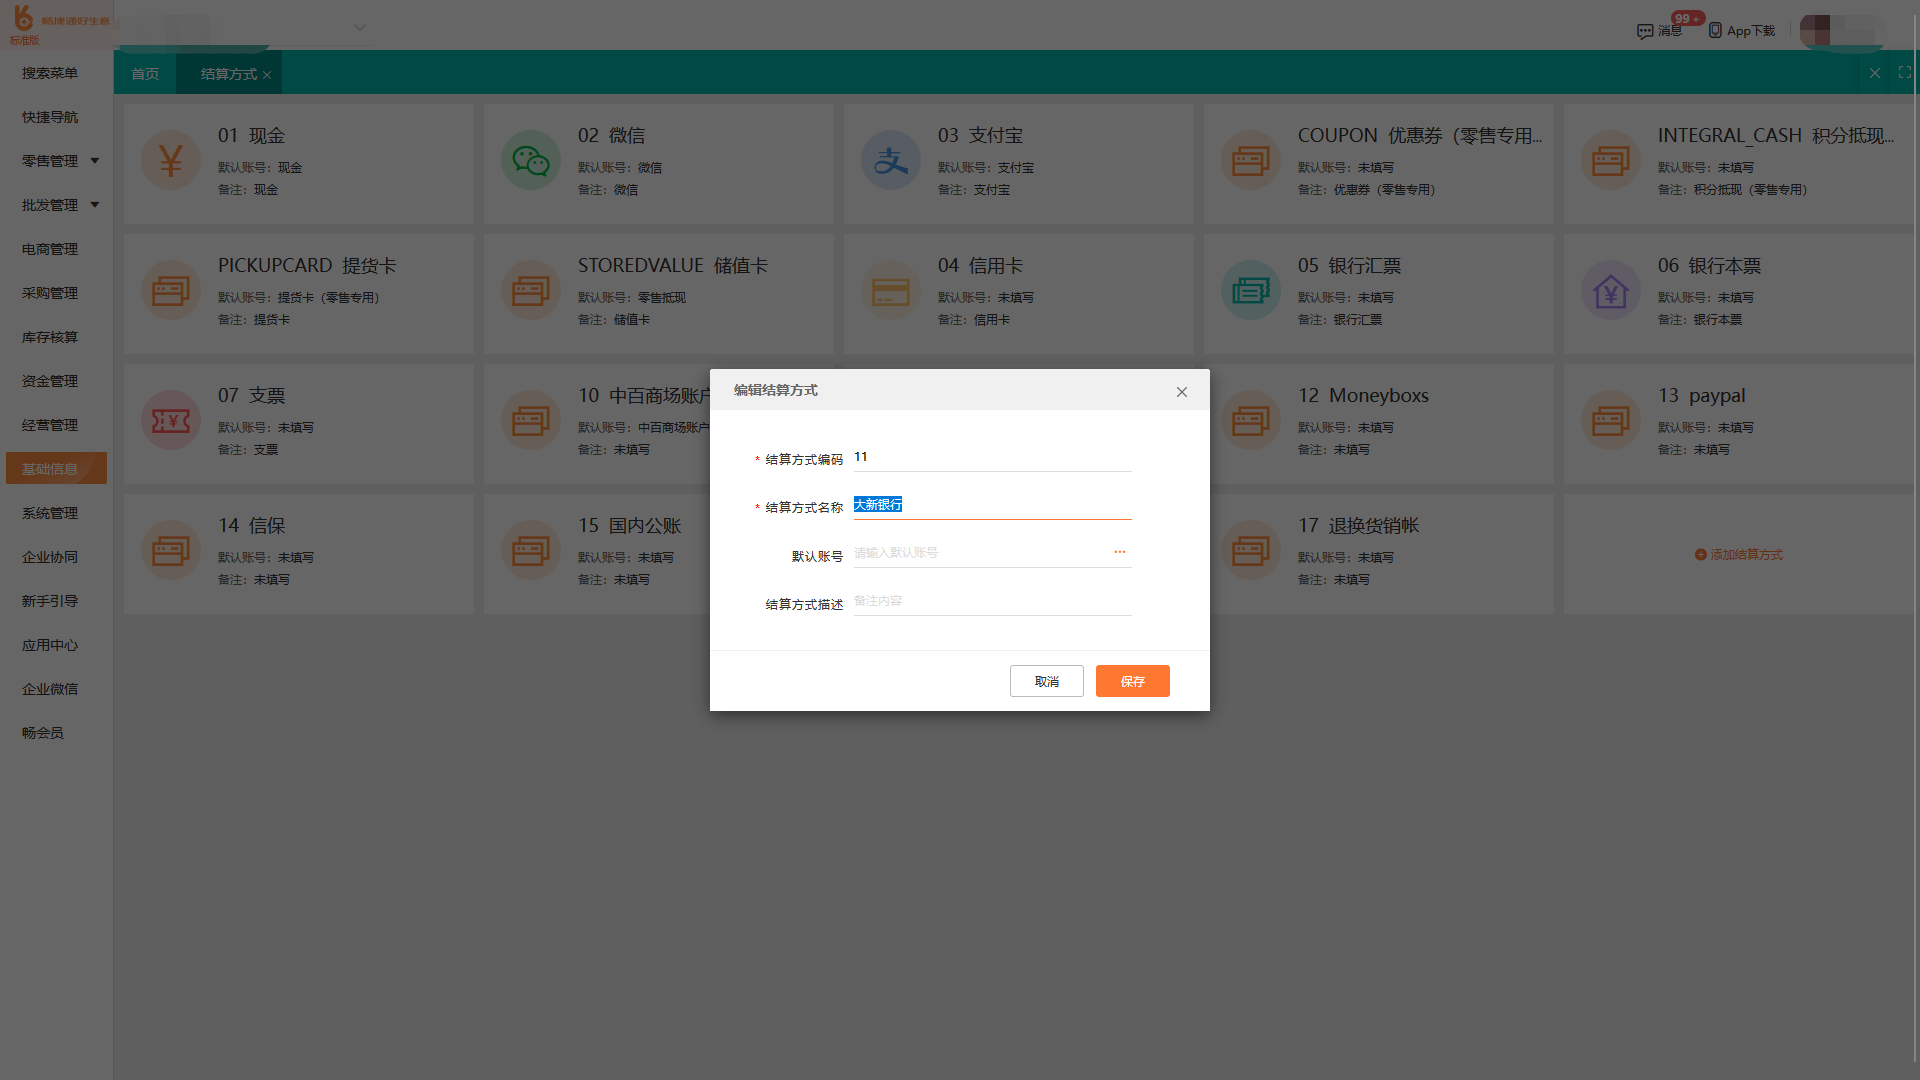1920x1080 pixels.
Task: Click the 现金 payment method icon
Action: pyautogui.click(x=169, y=160)
